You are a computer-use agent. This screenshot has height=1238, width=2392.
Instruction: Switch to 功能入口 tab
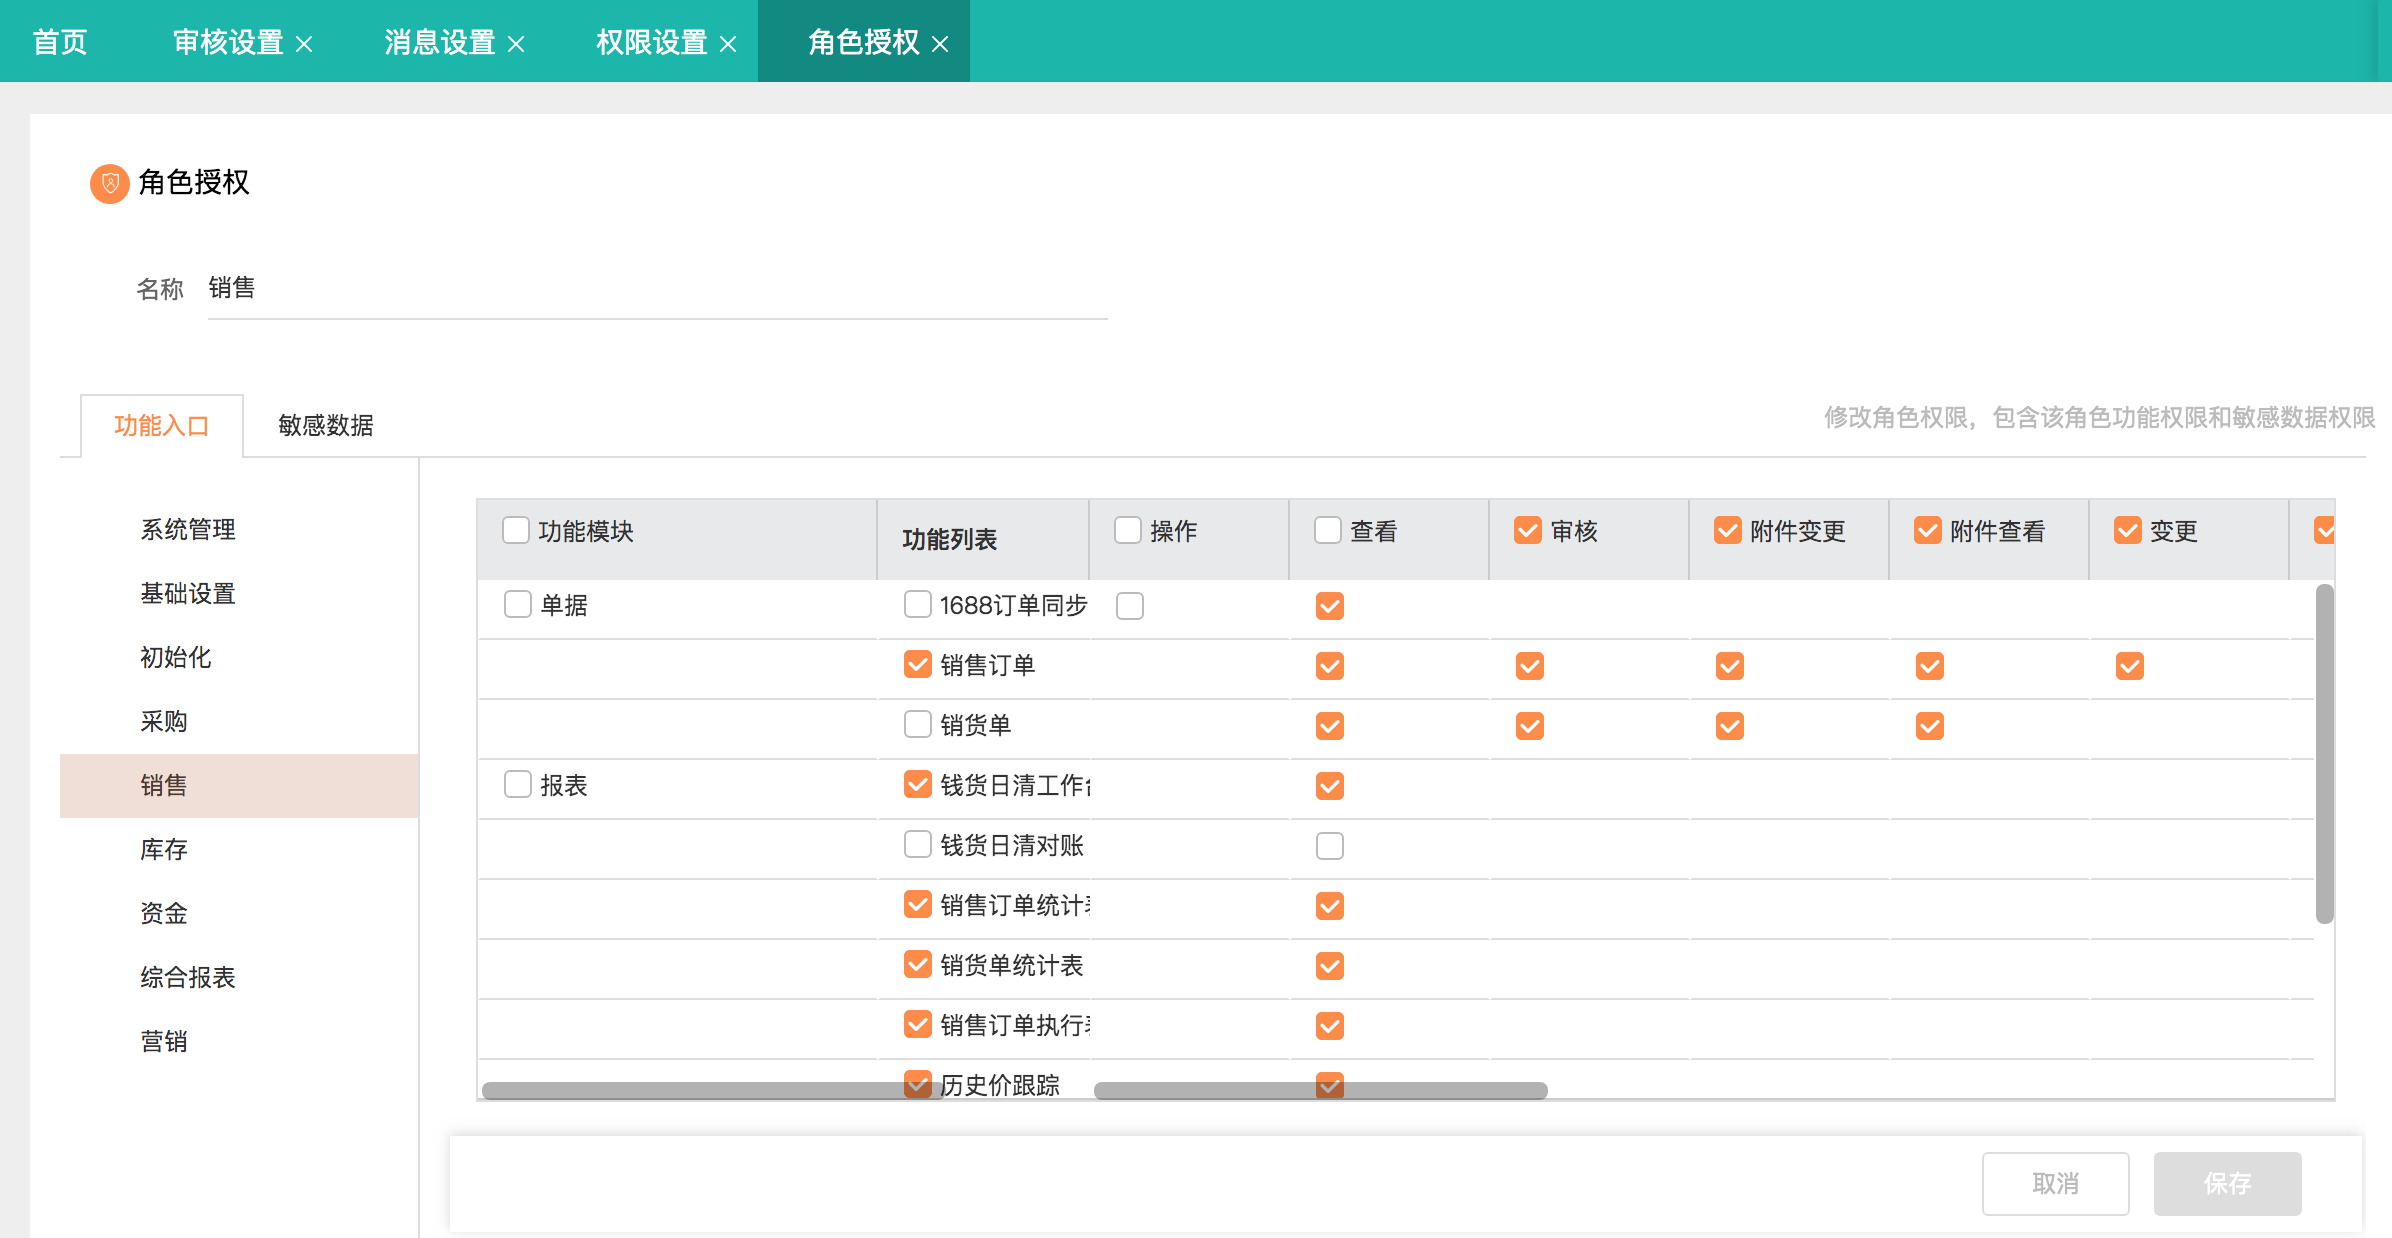click(x=159, y=423)
